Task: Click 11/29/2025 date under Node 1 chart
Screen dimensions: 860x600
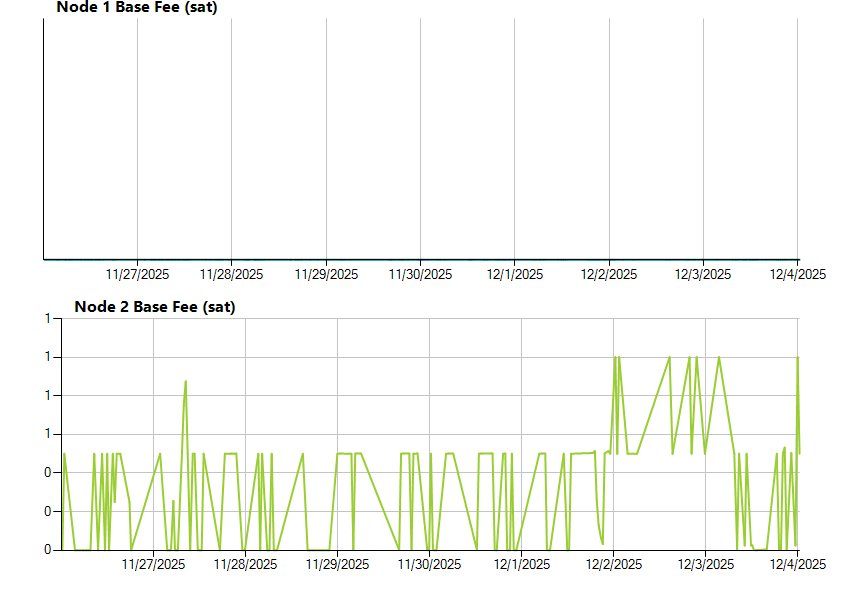Action: [x=326, y=274]
